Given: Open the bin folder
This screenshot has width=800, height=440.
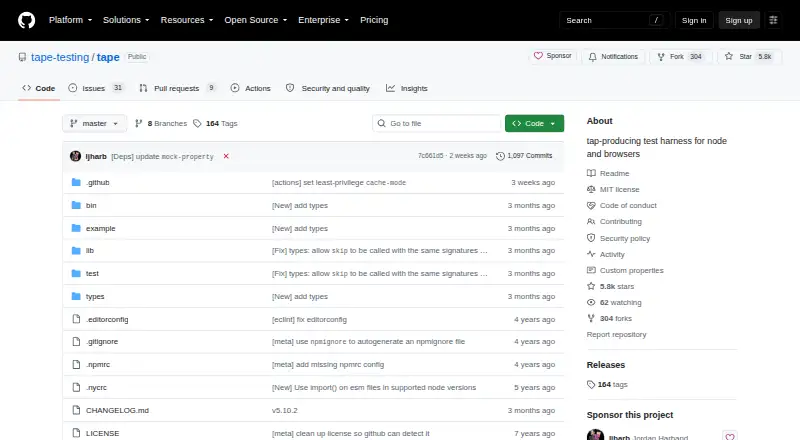Looking at the screenshot, I should 91,205.
